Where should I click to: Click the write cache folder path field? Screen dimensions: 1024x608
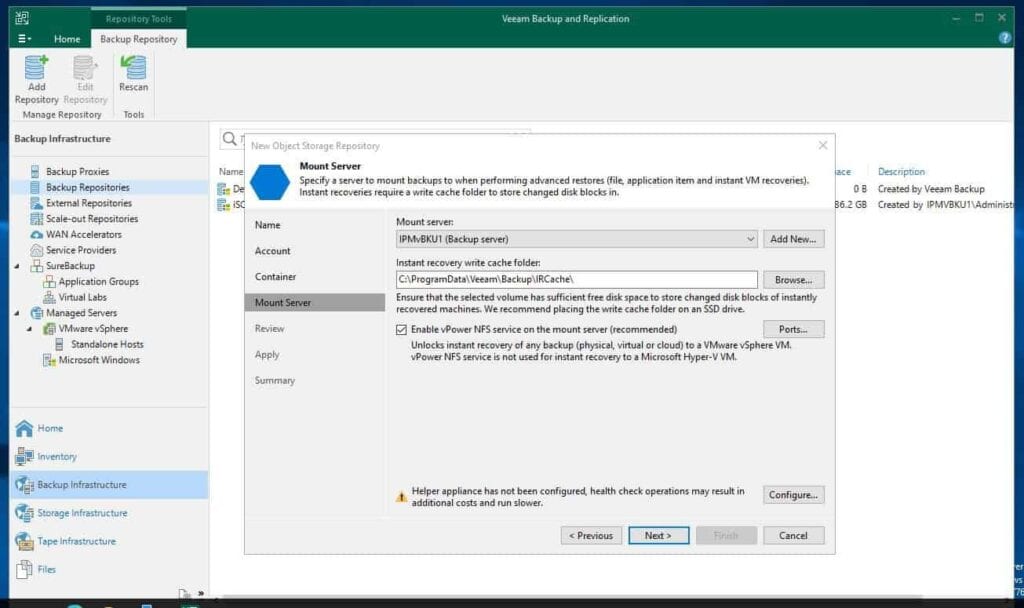click(x=577, y=280)
